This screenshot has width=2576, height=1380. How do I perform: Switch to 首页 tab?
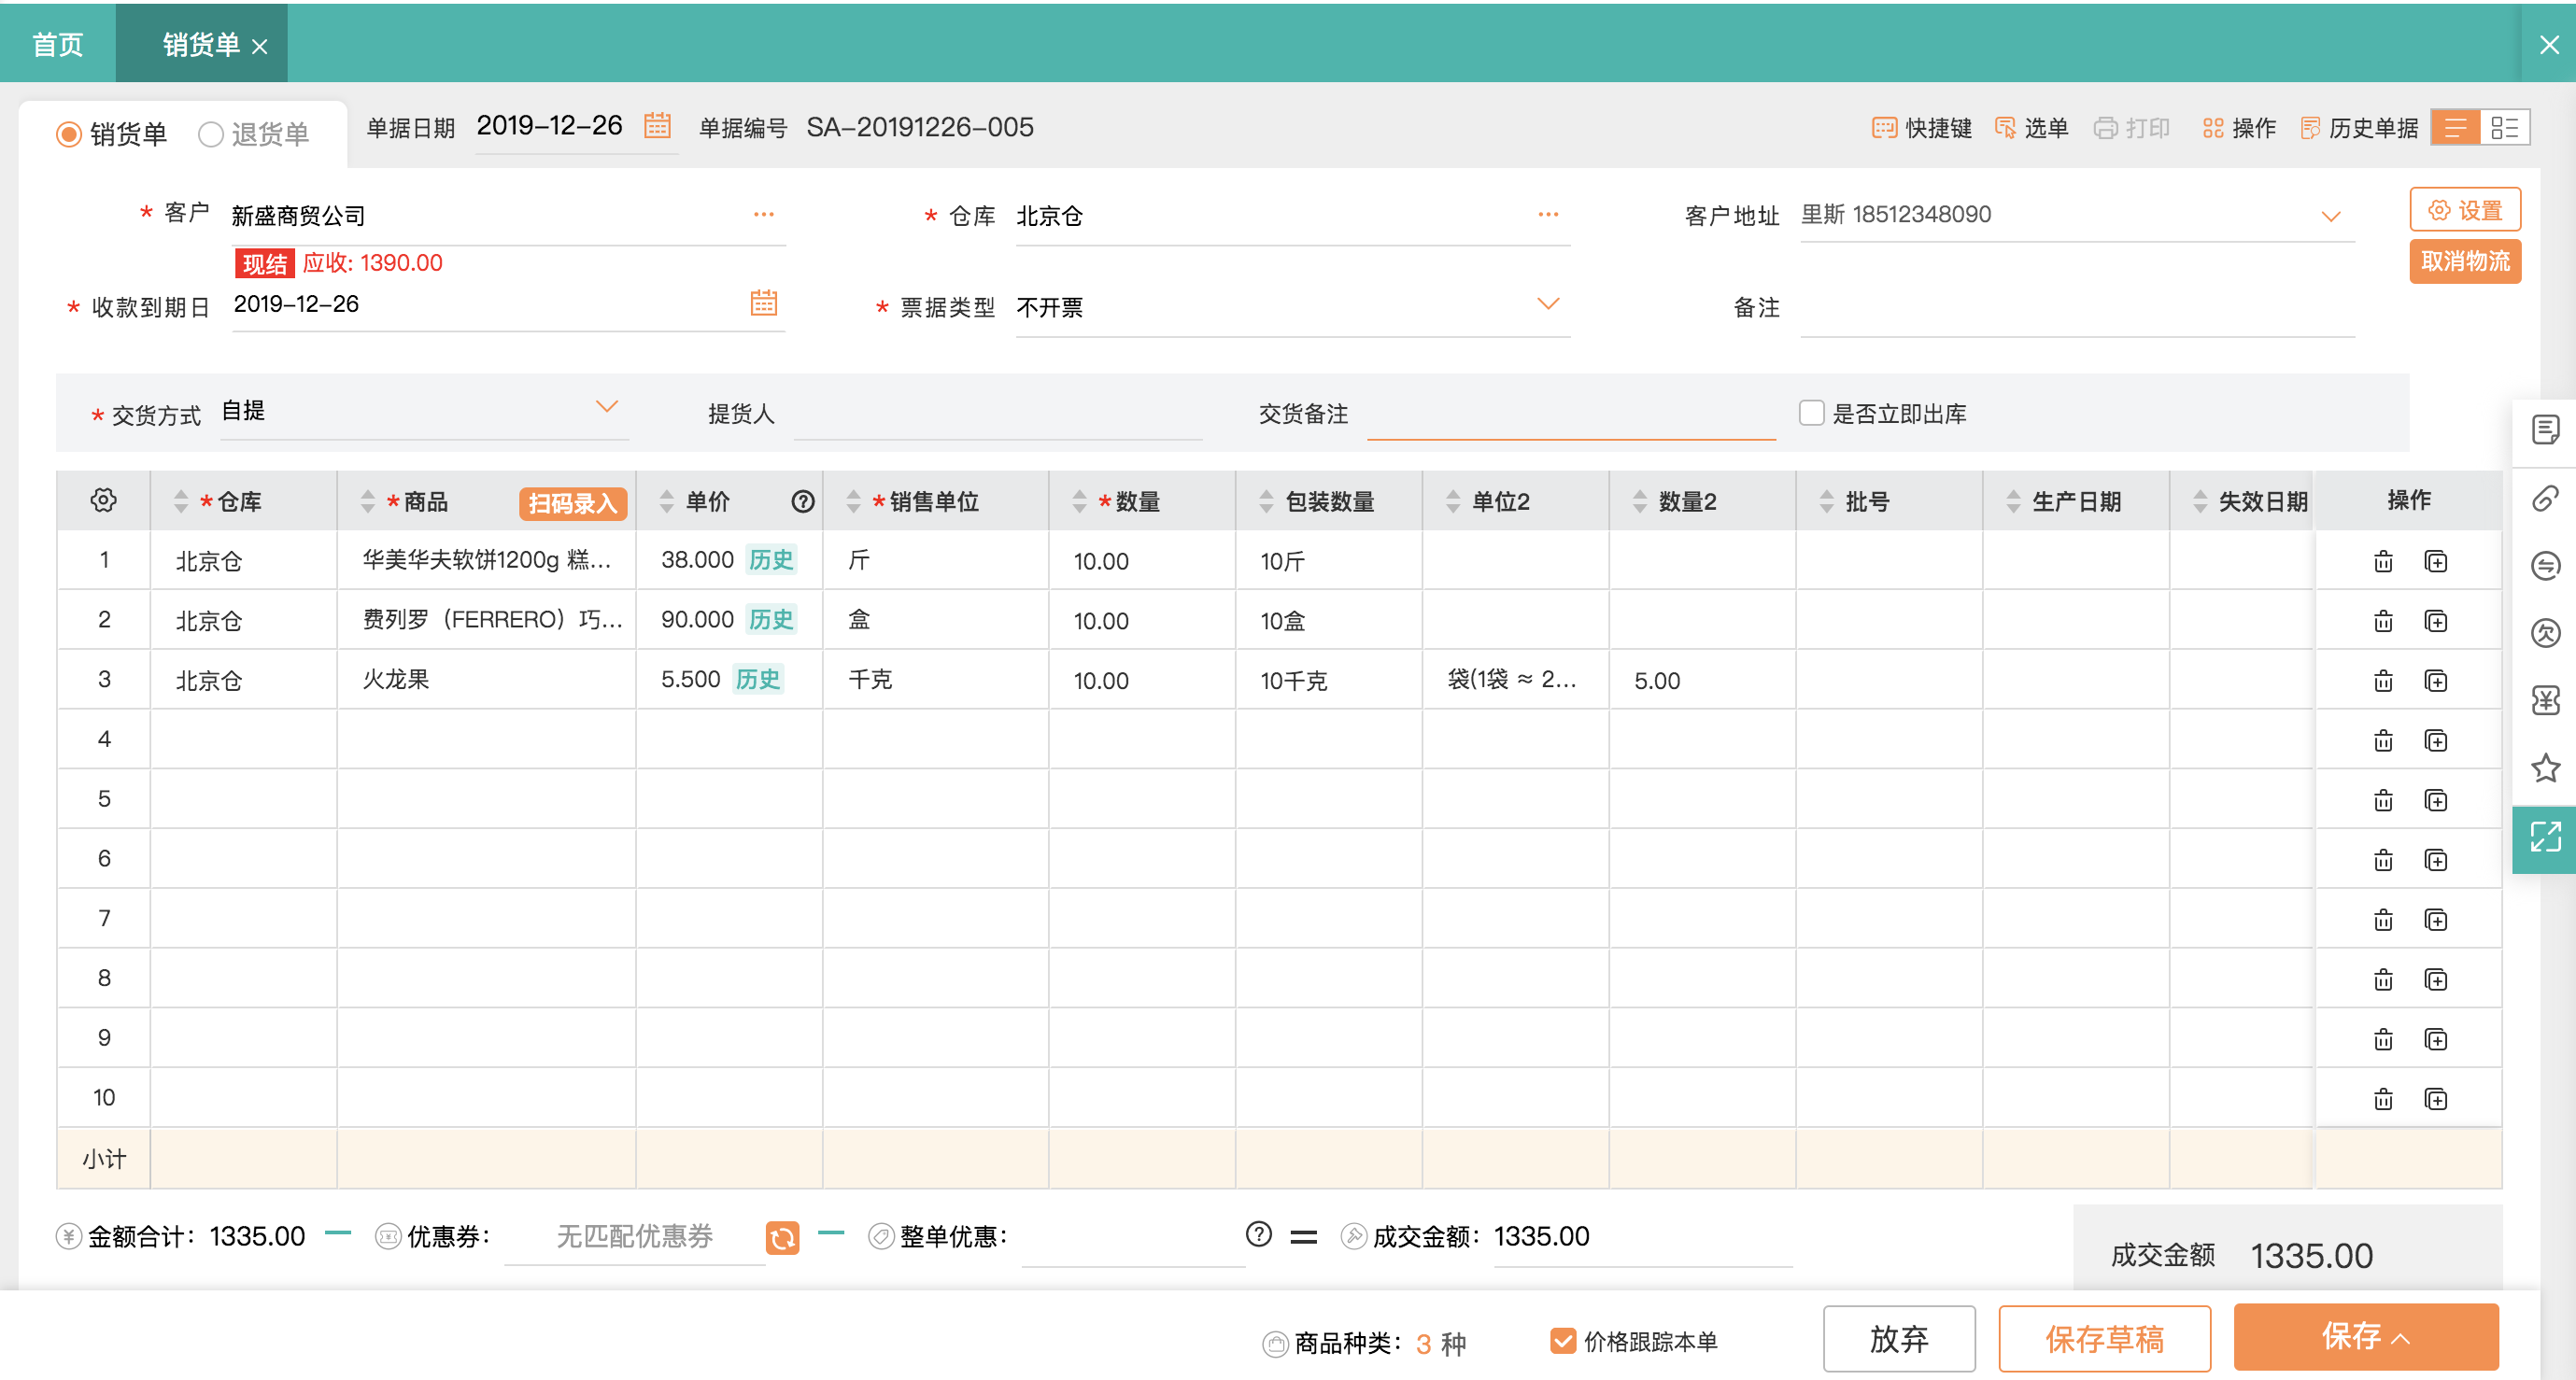pos(60,46)
